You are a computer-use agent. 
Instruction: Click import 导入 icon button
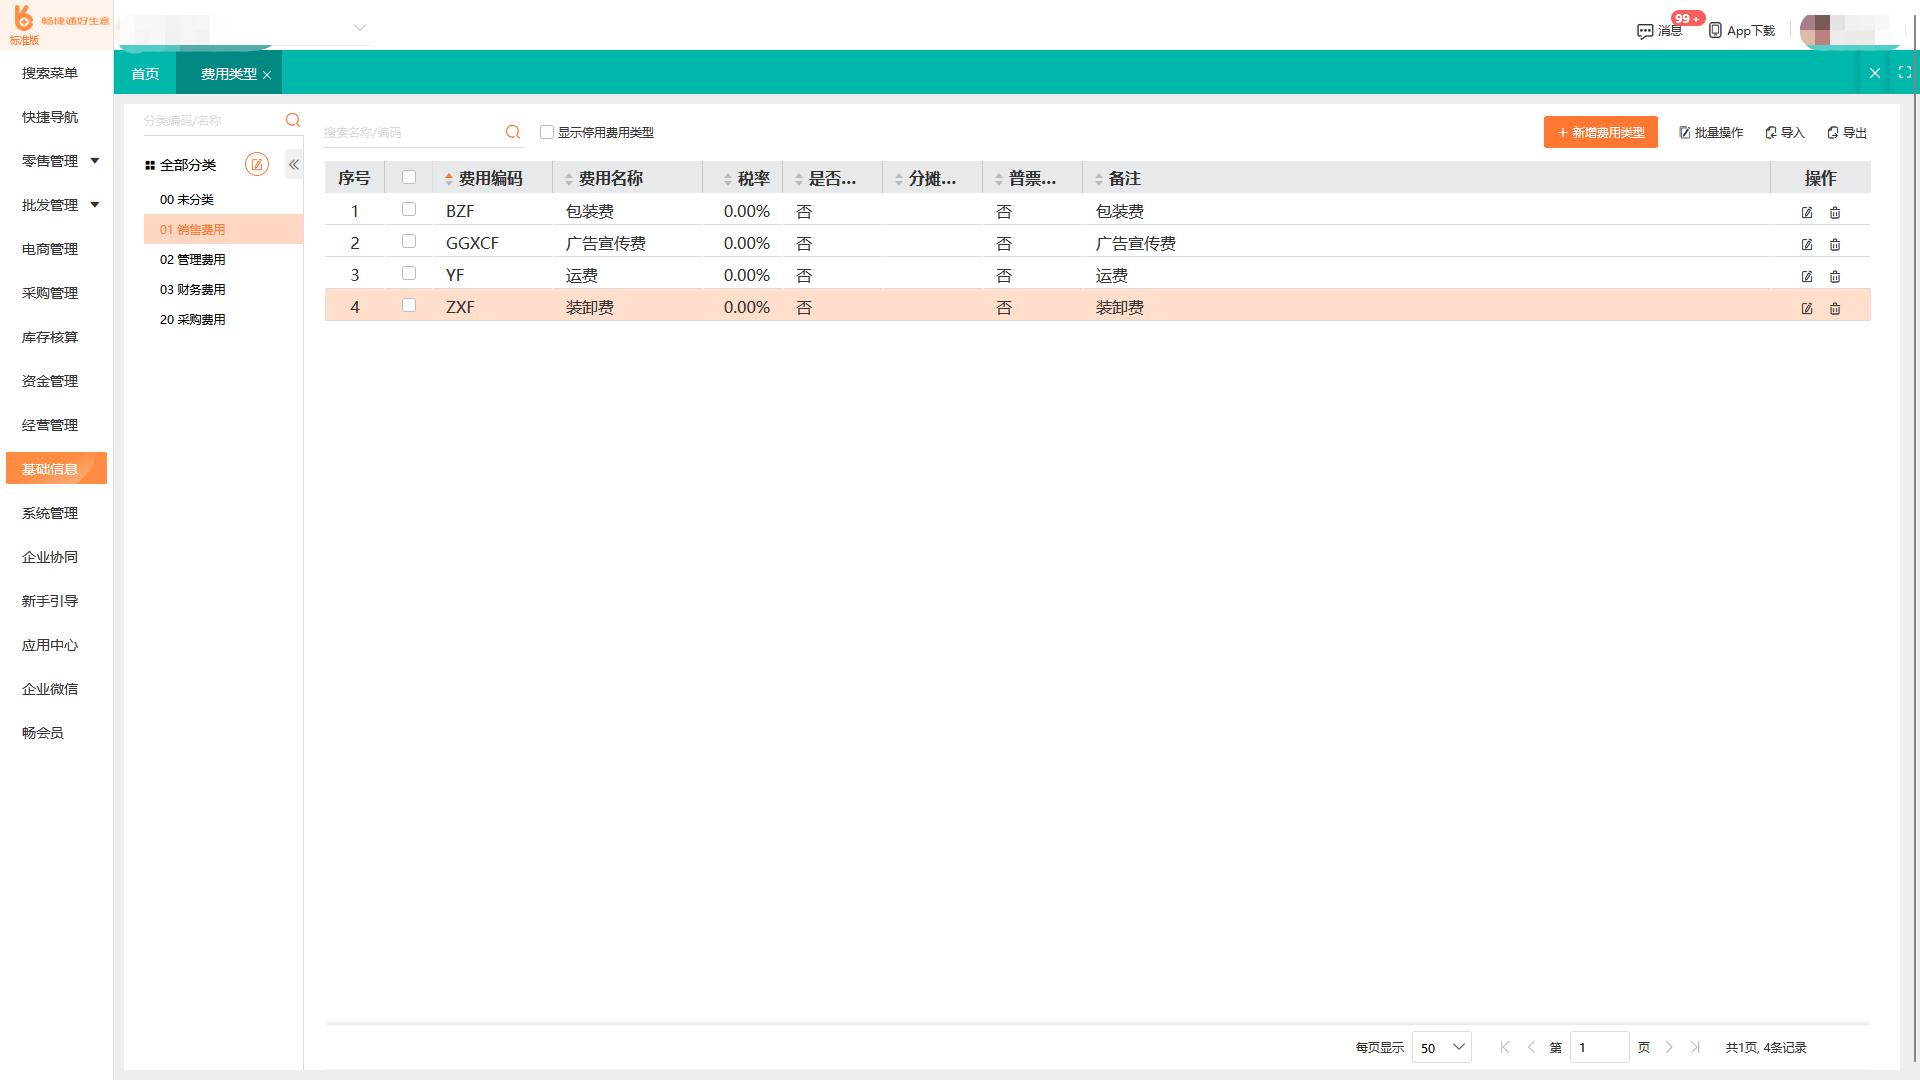coord(1787,131)
